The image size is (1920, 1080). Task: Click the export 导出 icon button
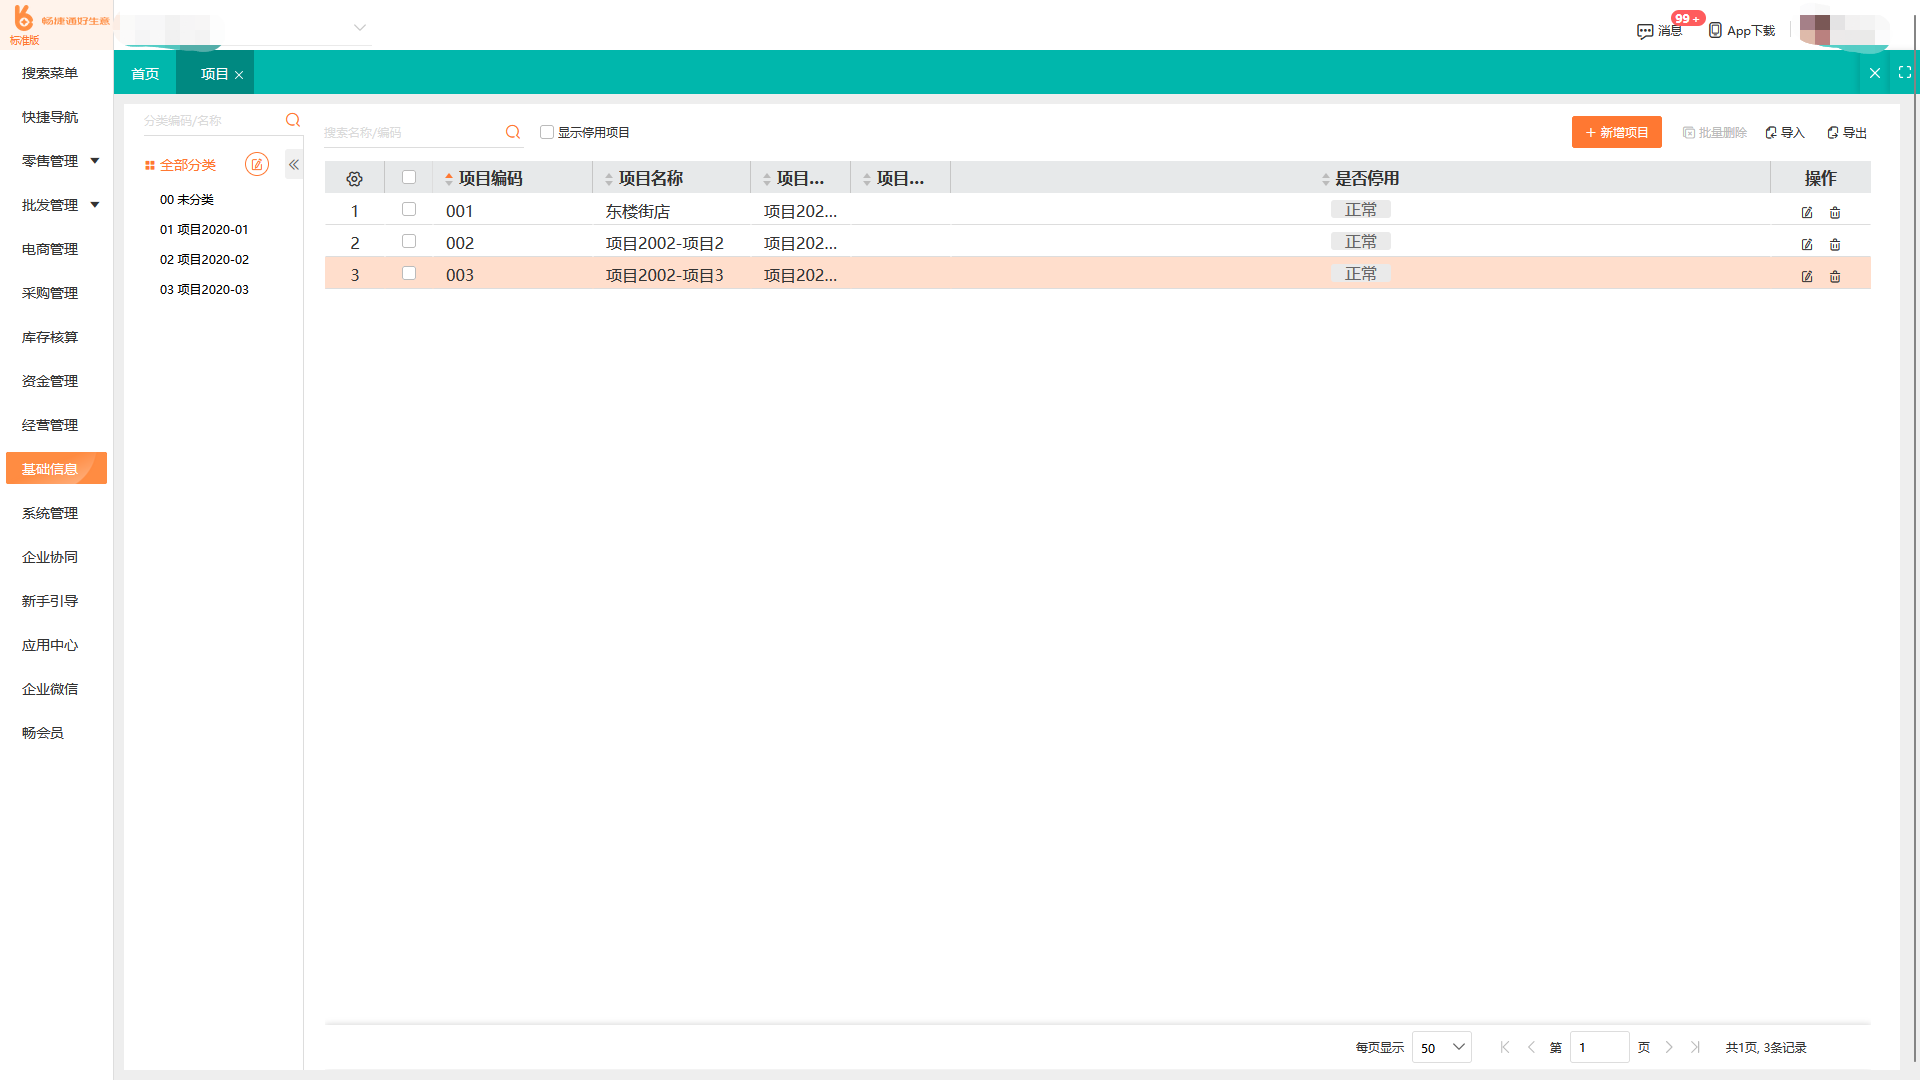[1846, 131]
